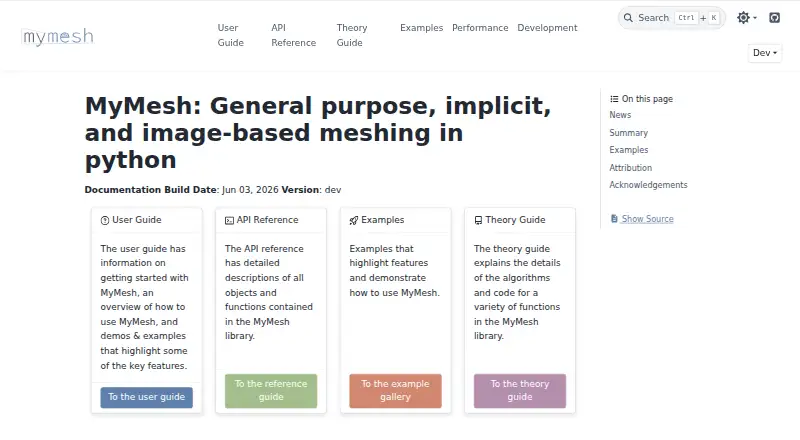This screenshot has height=440, width=800.
Task: Click the To the reference guide button
Action: pos(271,390)
